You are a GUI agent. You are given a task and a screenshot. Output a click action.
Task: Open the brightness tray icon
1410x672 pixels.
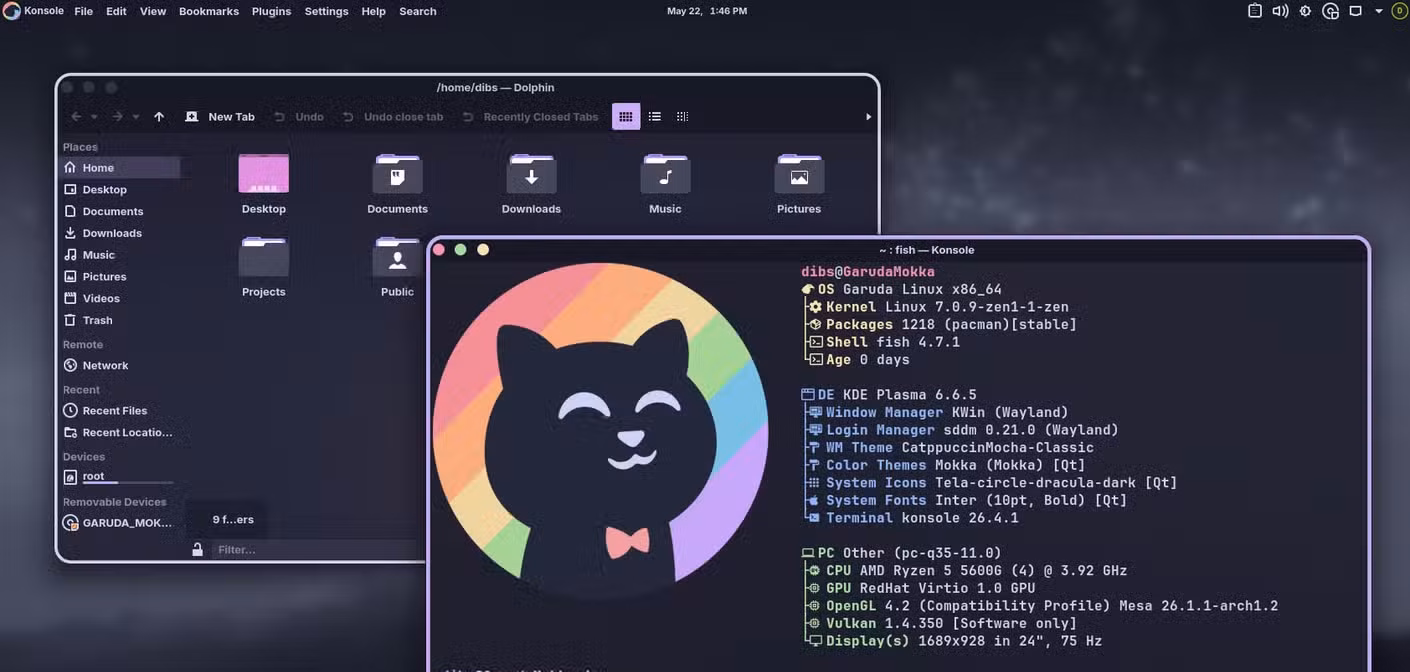(1305, 11)
